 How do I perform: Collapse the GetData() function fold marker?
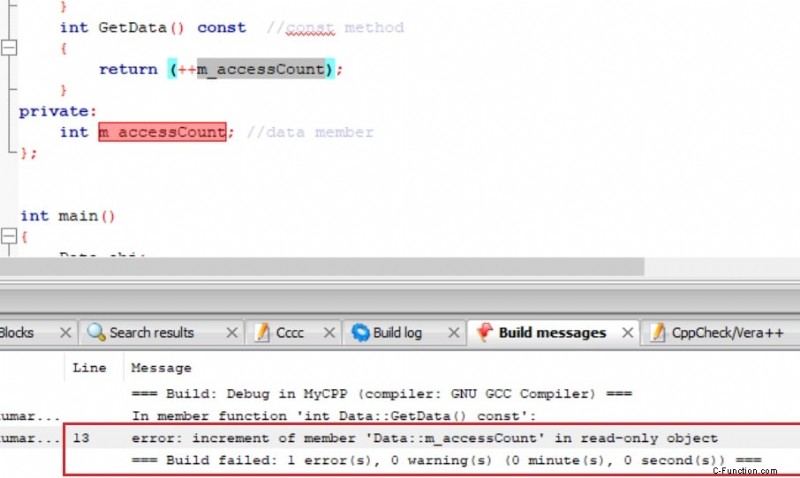click(x=9, y=47)
